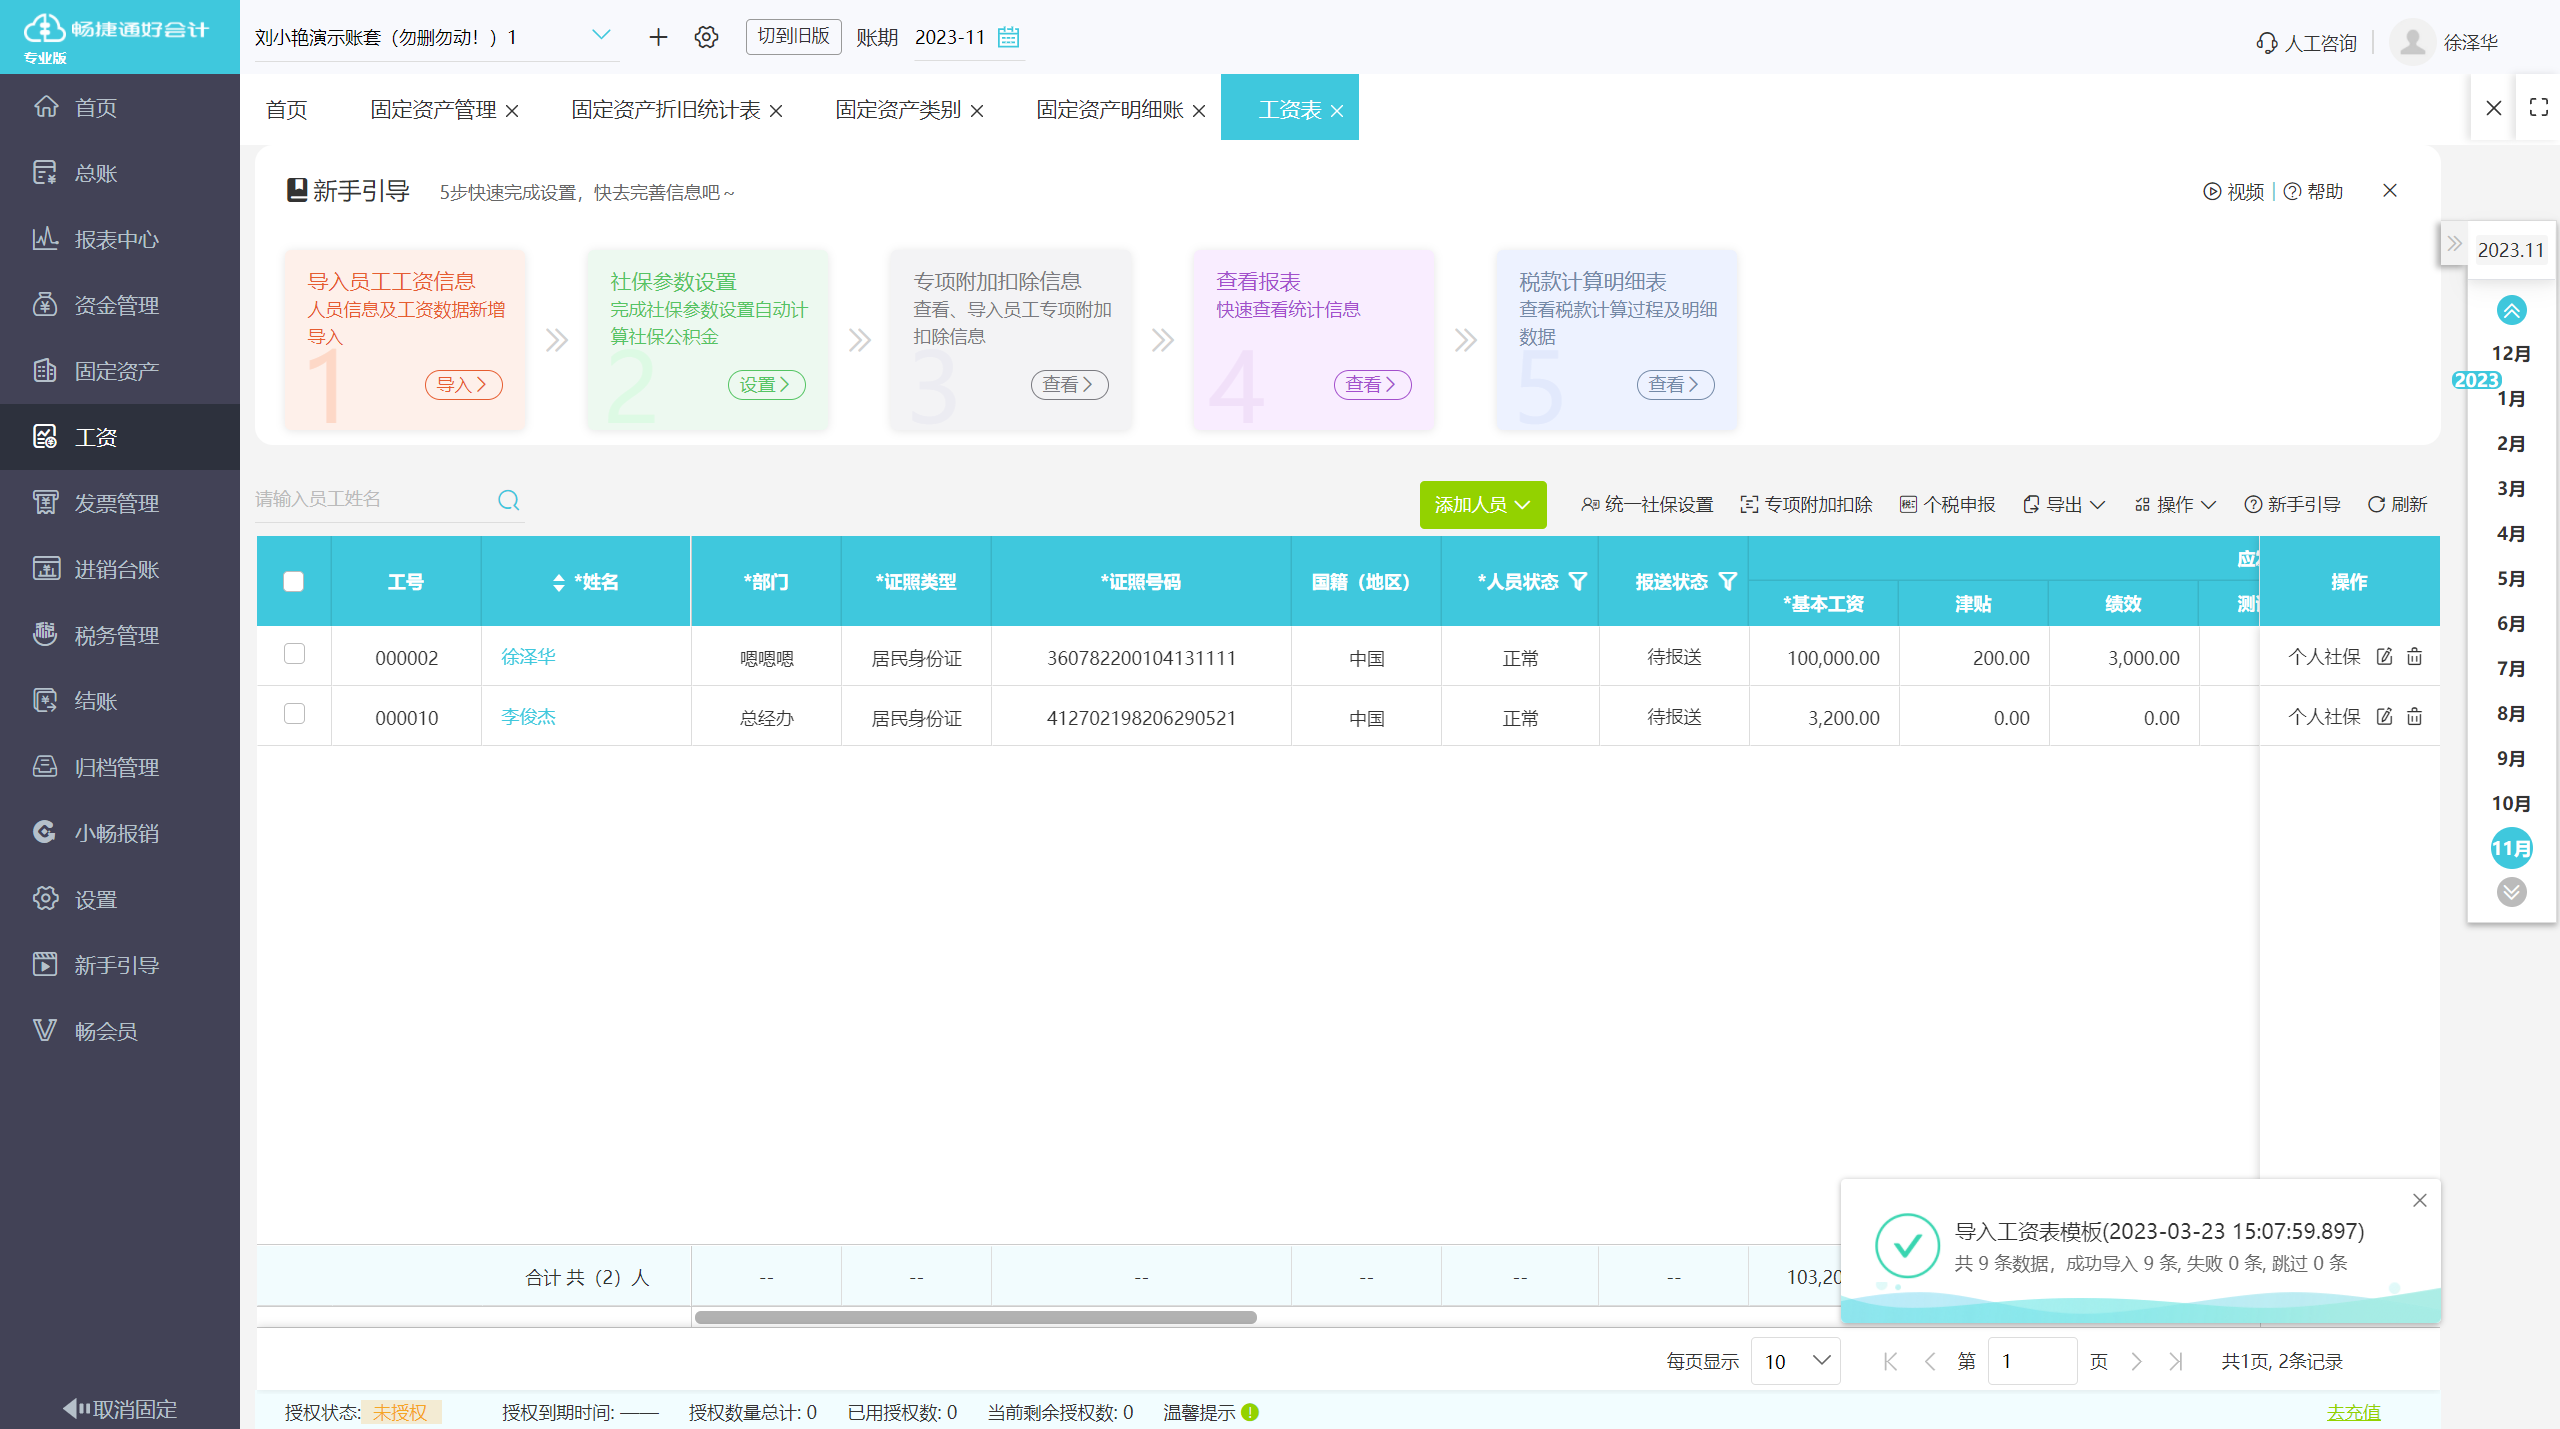Click the 导入 button in step 1
The height and width of the screenshot is (1429, 2560).
click(462, 383)
